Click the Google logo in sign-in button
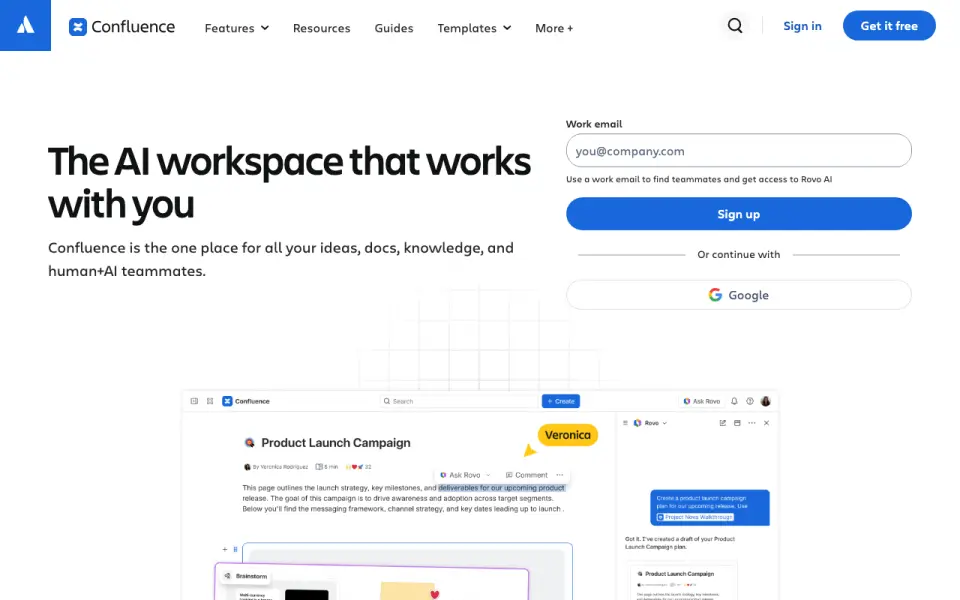The height and width of the screenshot is (600, 960). pos(715,295)
